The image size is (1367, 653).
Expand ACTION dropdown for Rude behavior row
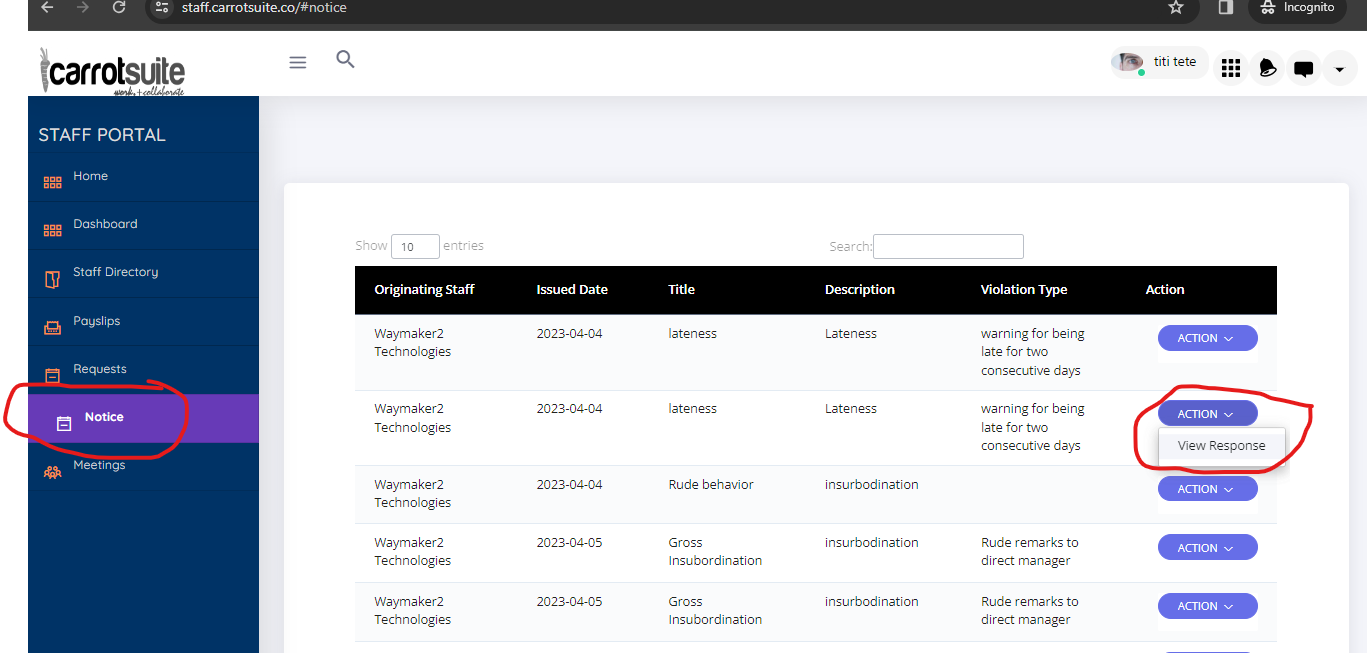pyautogui.click(x=1207, y=489)
